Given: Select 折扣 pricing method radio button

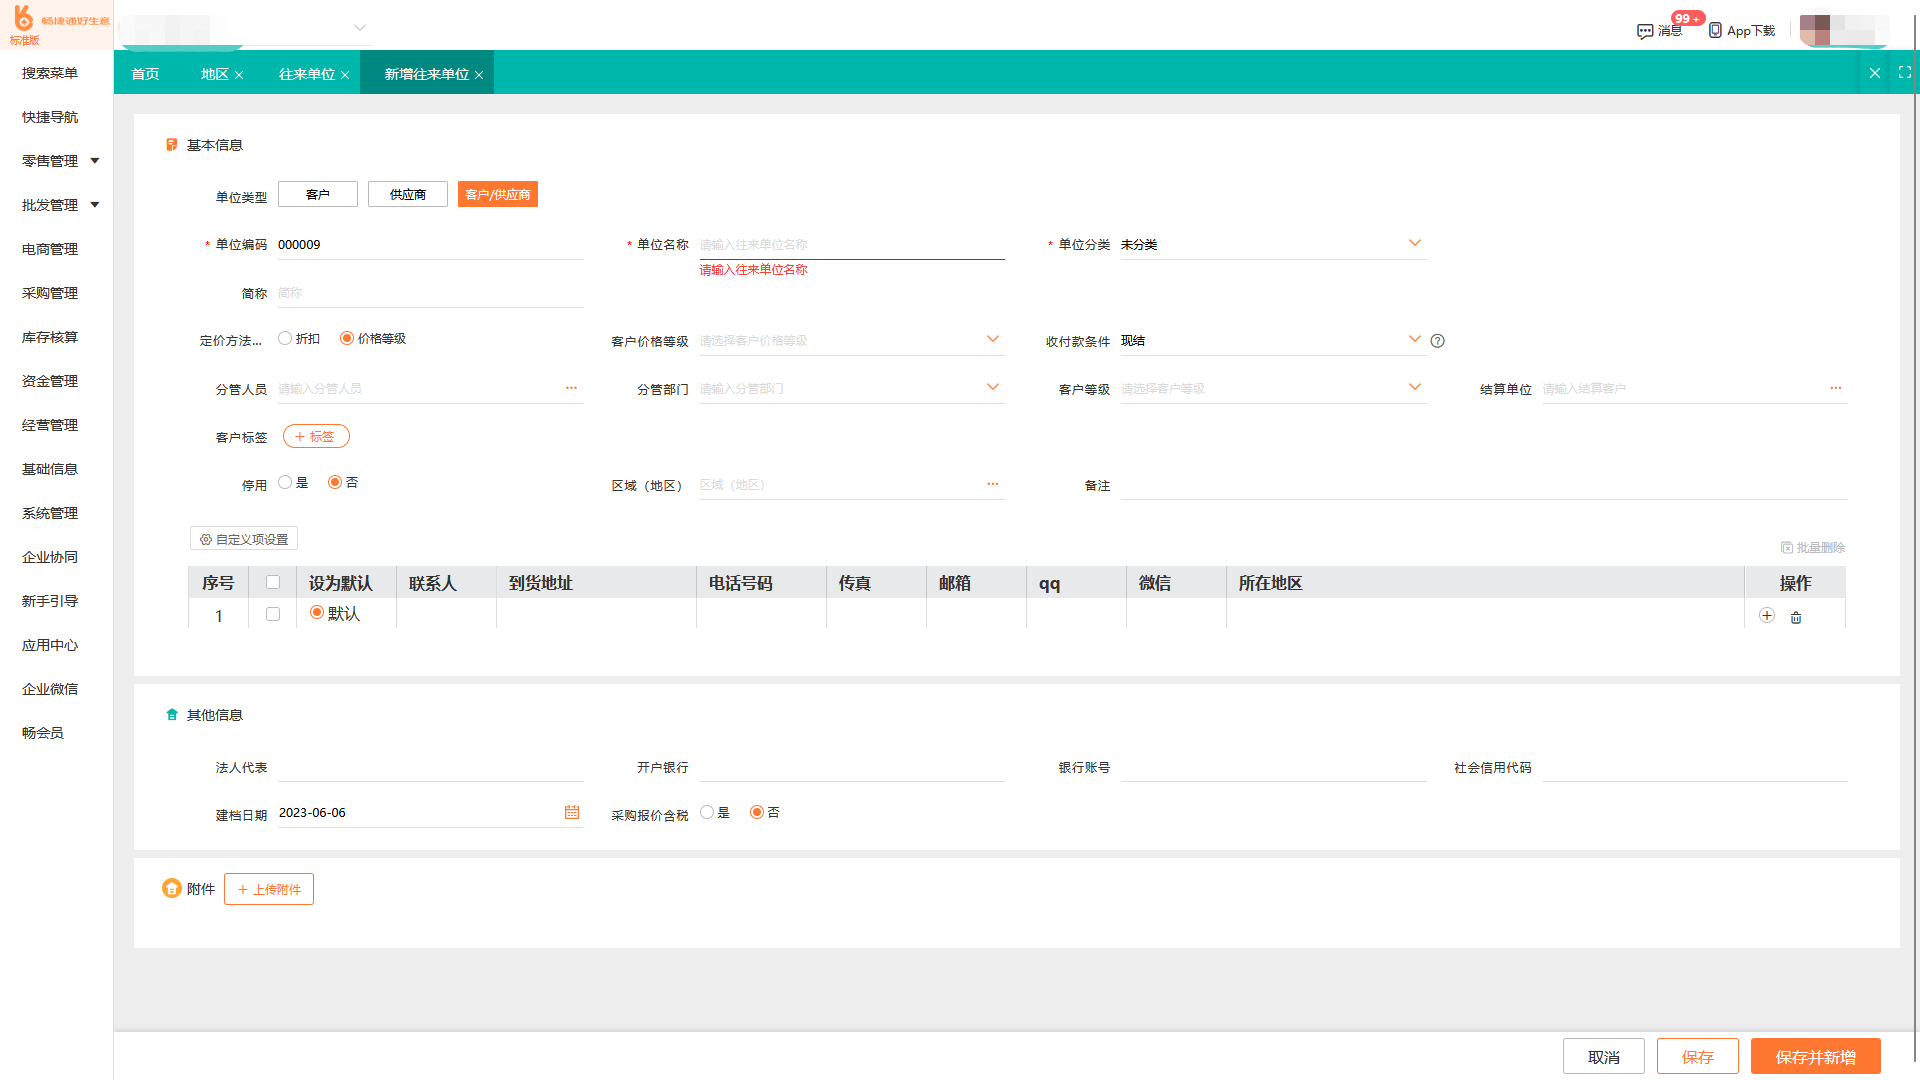Looking at the screenshot, I should (x=285, y=340).
